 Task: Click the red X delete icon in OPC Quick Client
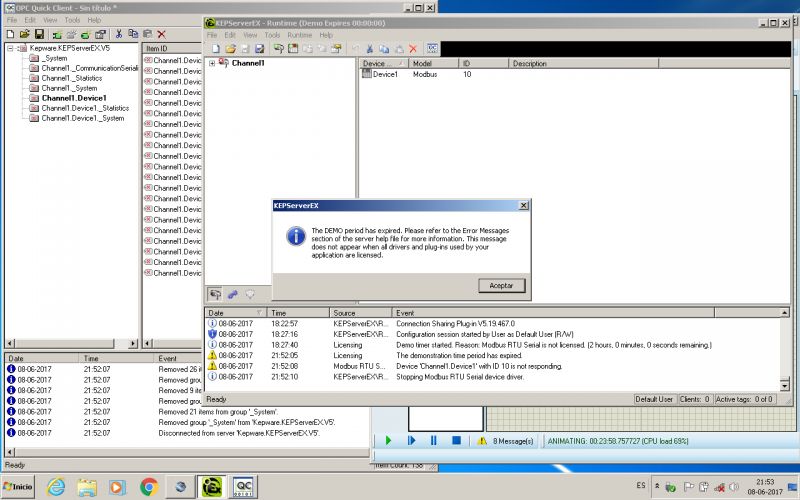click(161, 33)
